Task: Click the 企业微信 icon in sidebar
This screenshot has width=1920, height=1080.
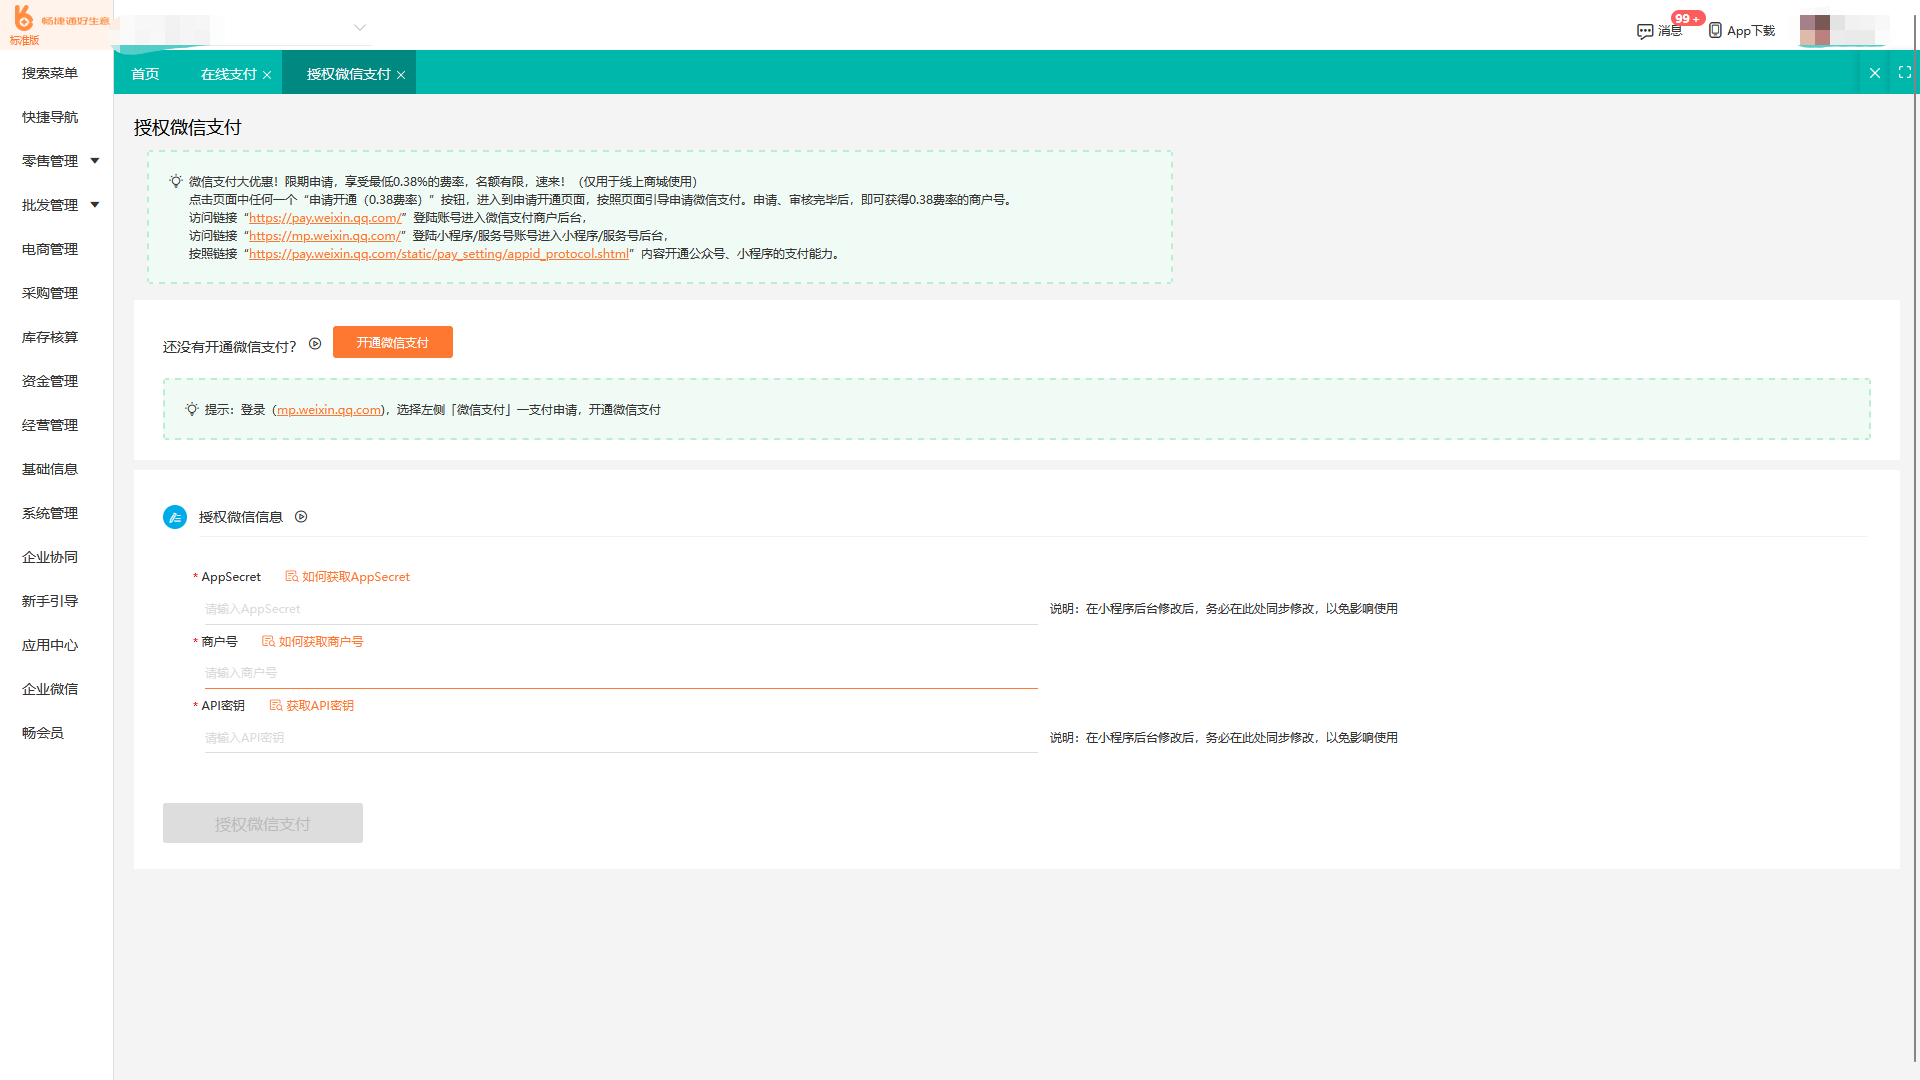Action: click(x=50, y=688)
